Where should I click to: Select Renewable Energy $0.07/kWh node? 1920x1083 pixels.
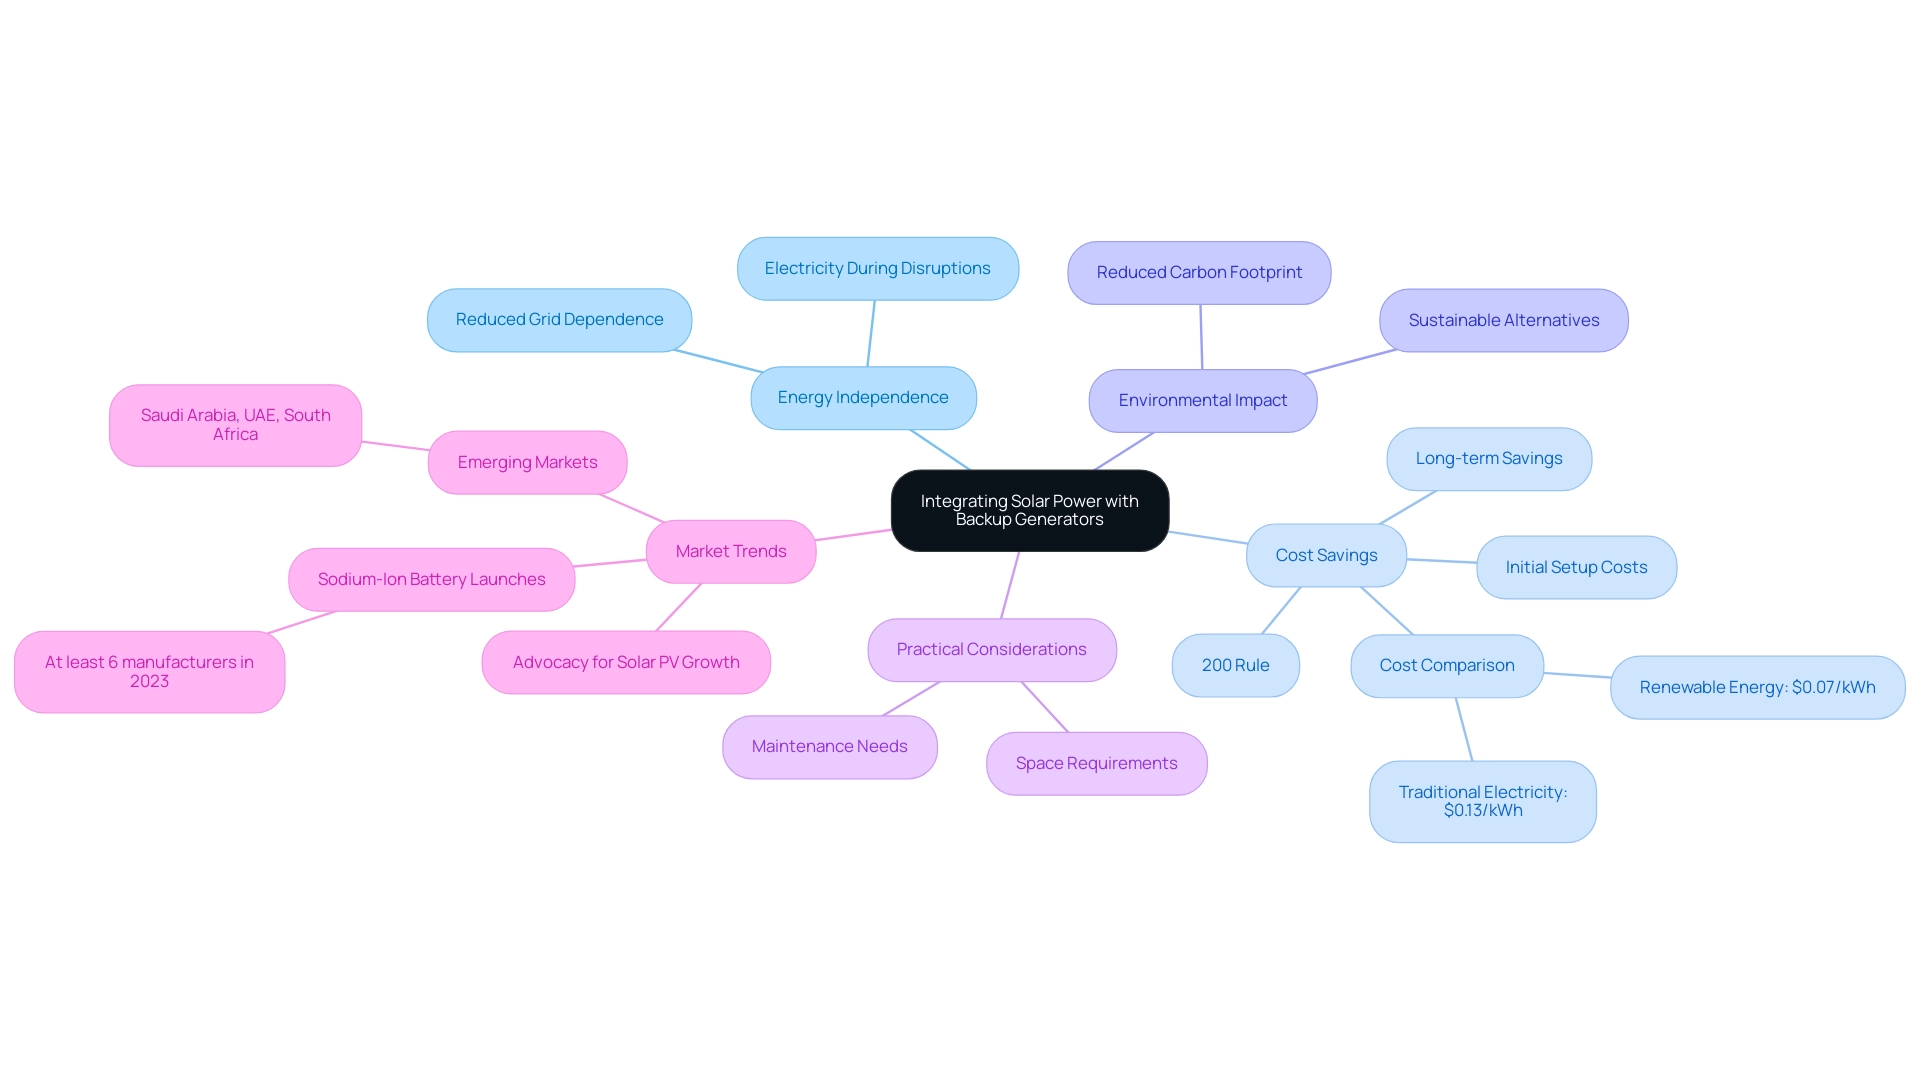pos(1759,685)
